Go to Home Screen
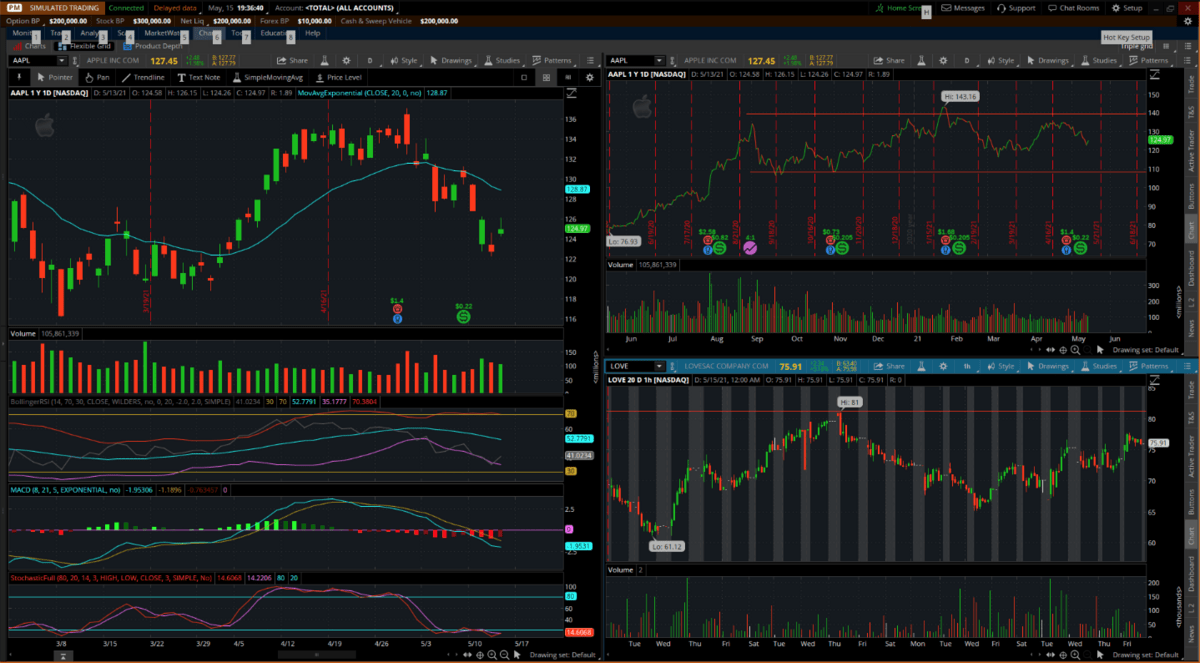The height and width of the screenshot is (663, 1200). 897,8
